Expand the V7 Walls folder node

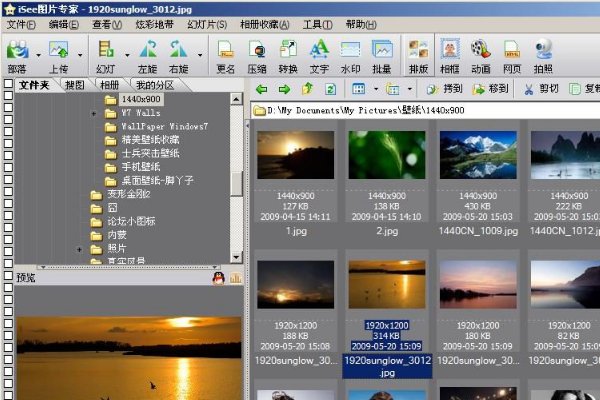coord(94,114)
